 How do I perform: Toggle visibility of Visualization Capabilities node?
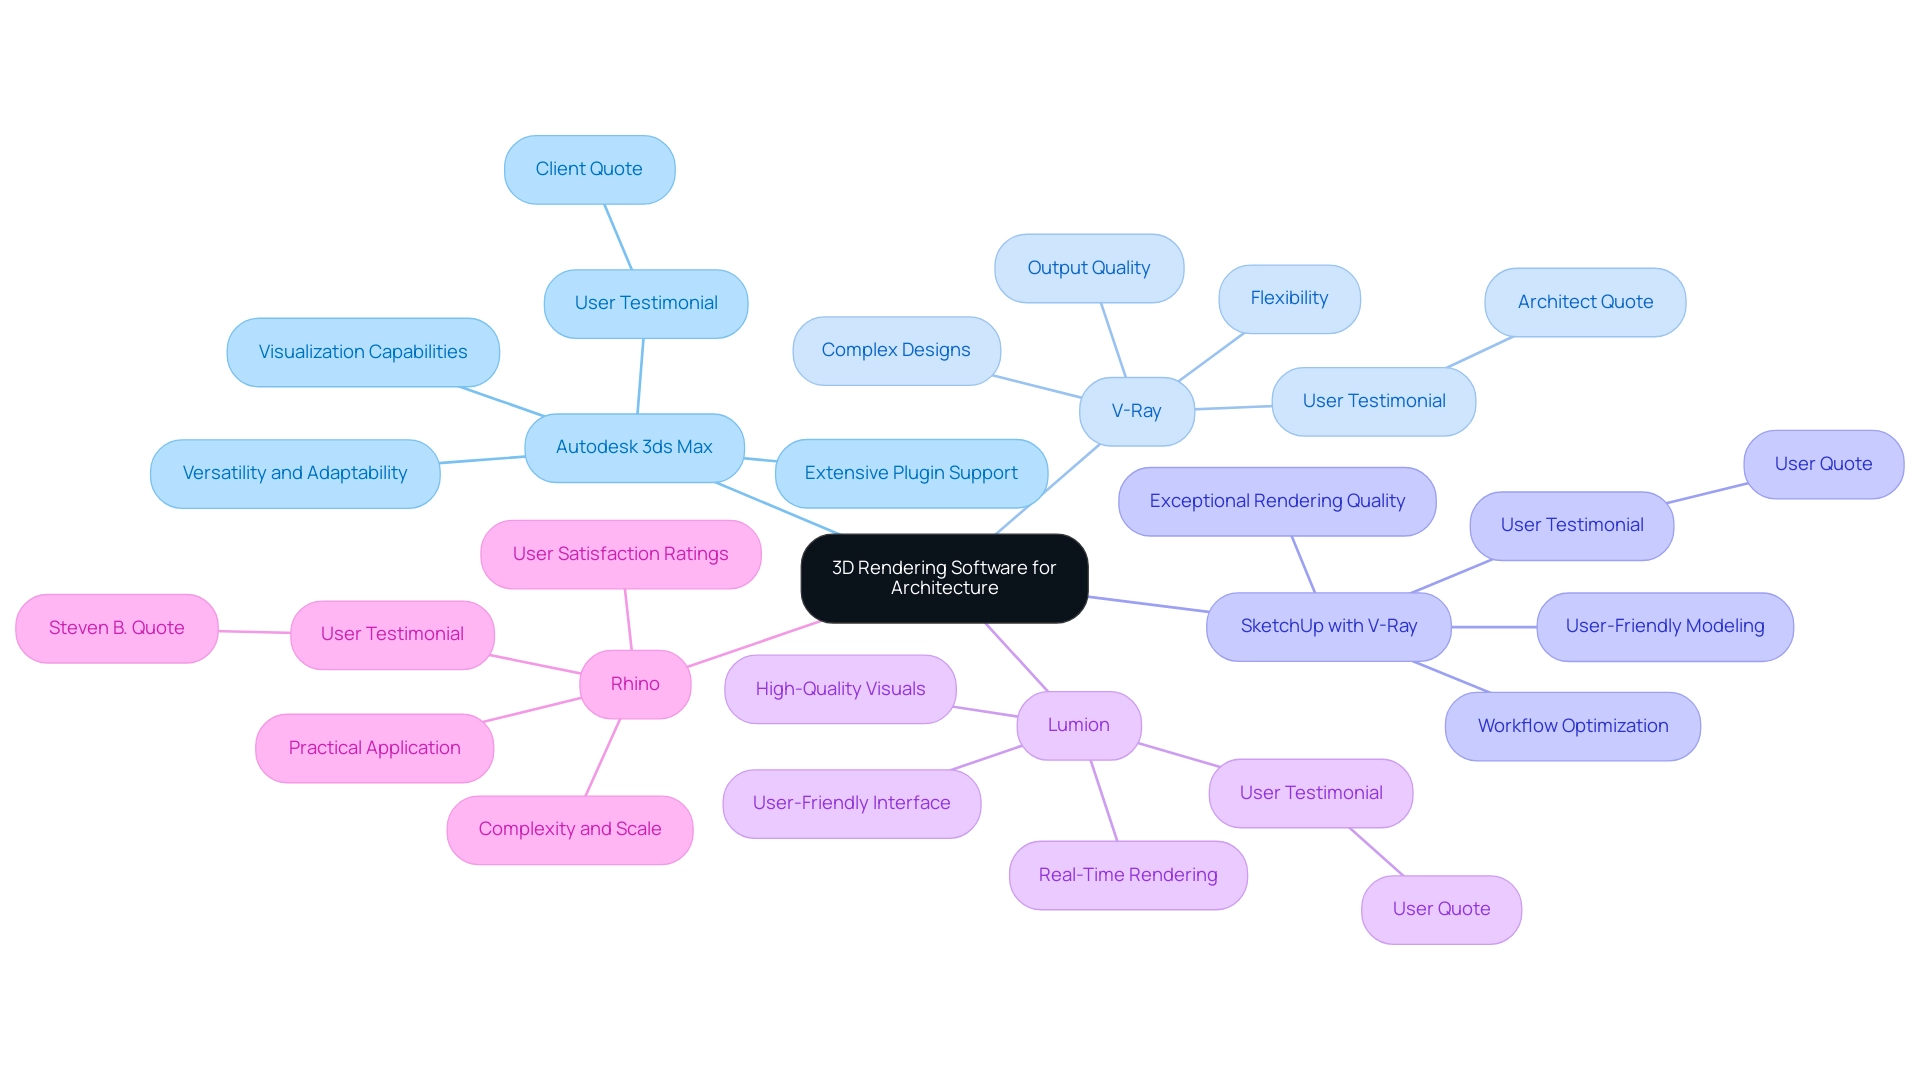[364, 351]
